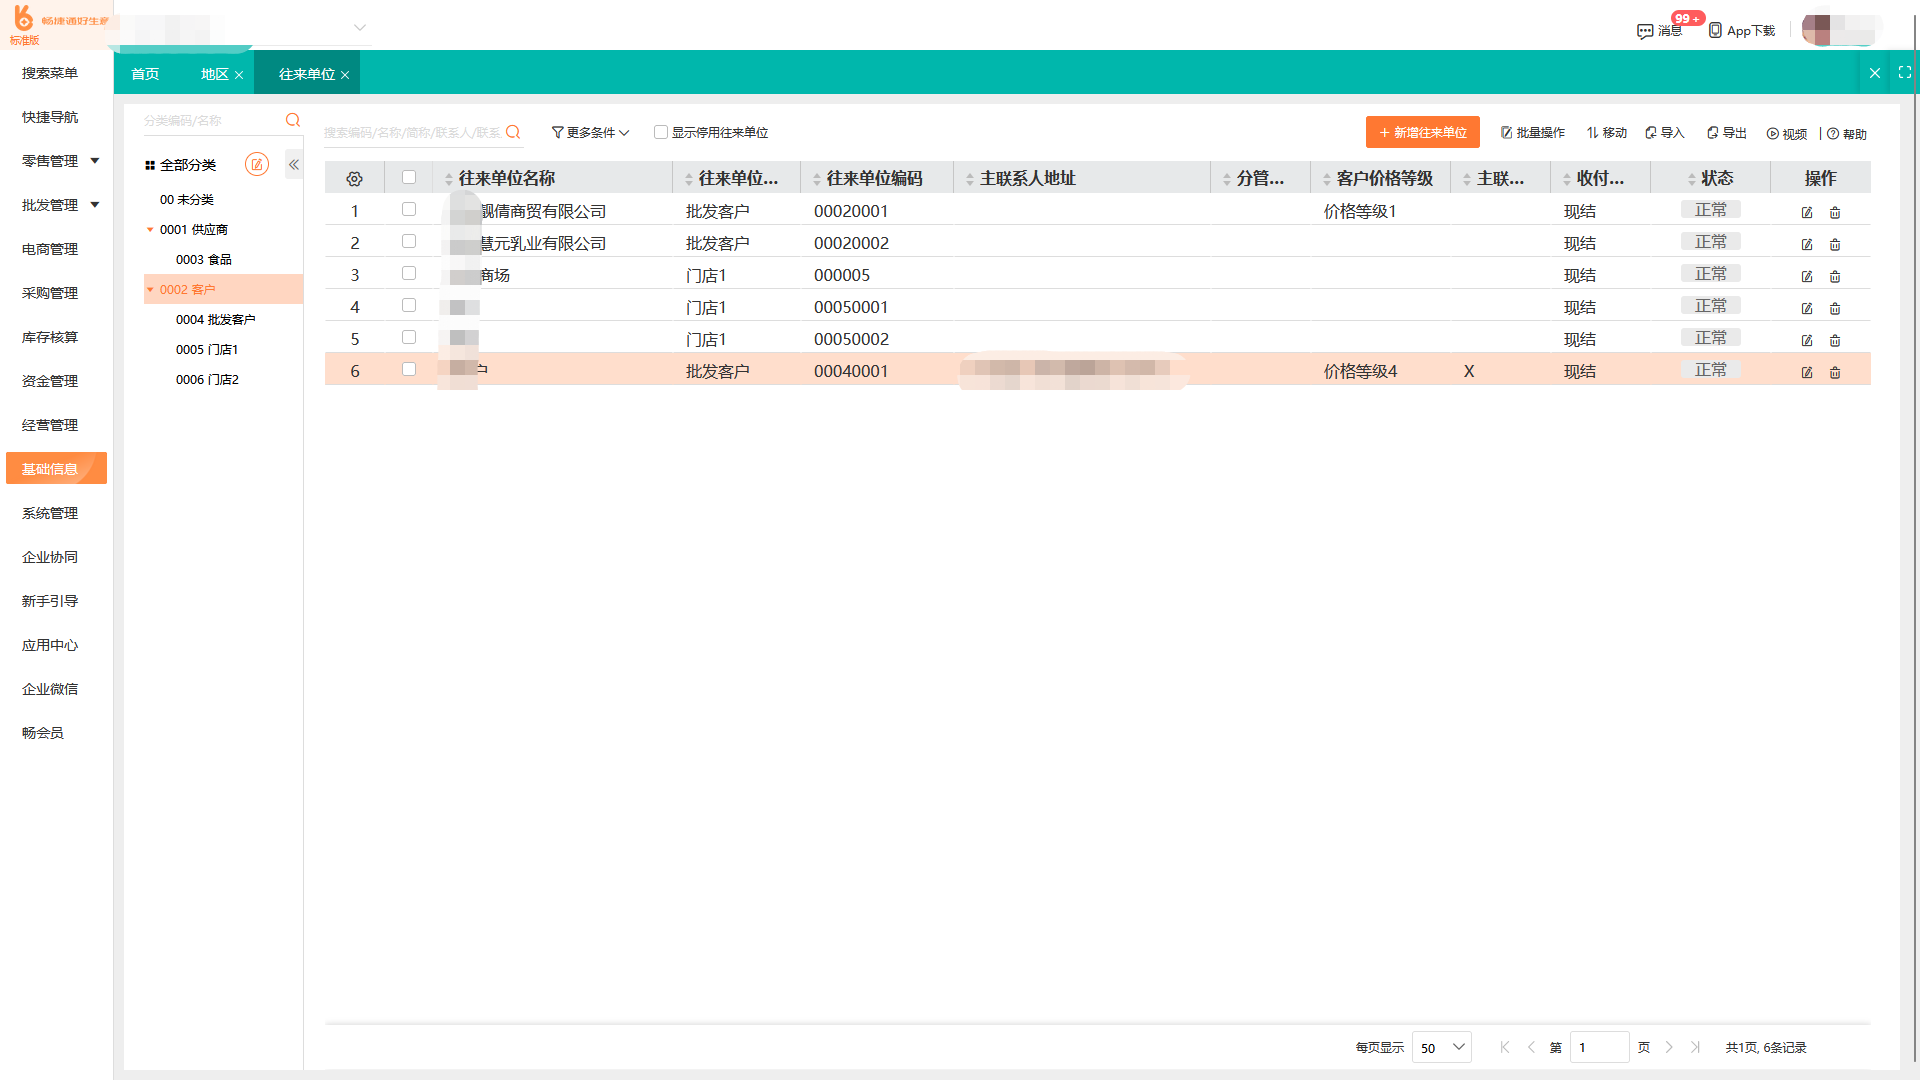
Task: Toggle 显示停用往来单位 checkbox
Action: click(x=663, y=131)
